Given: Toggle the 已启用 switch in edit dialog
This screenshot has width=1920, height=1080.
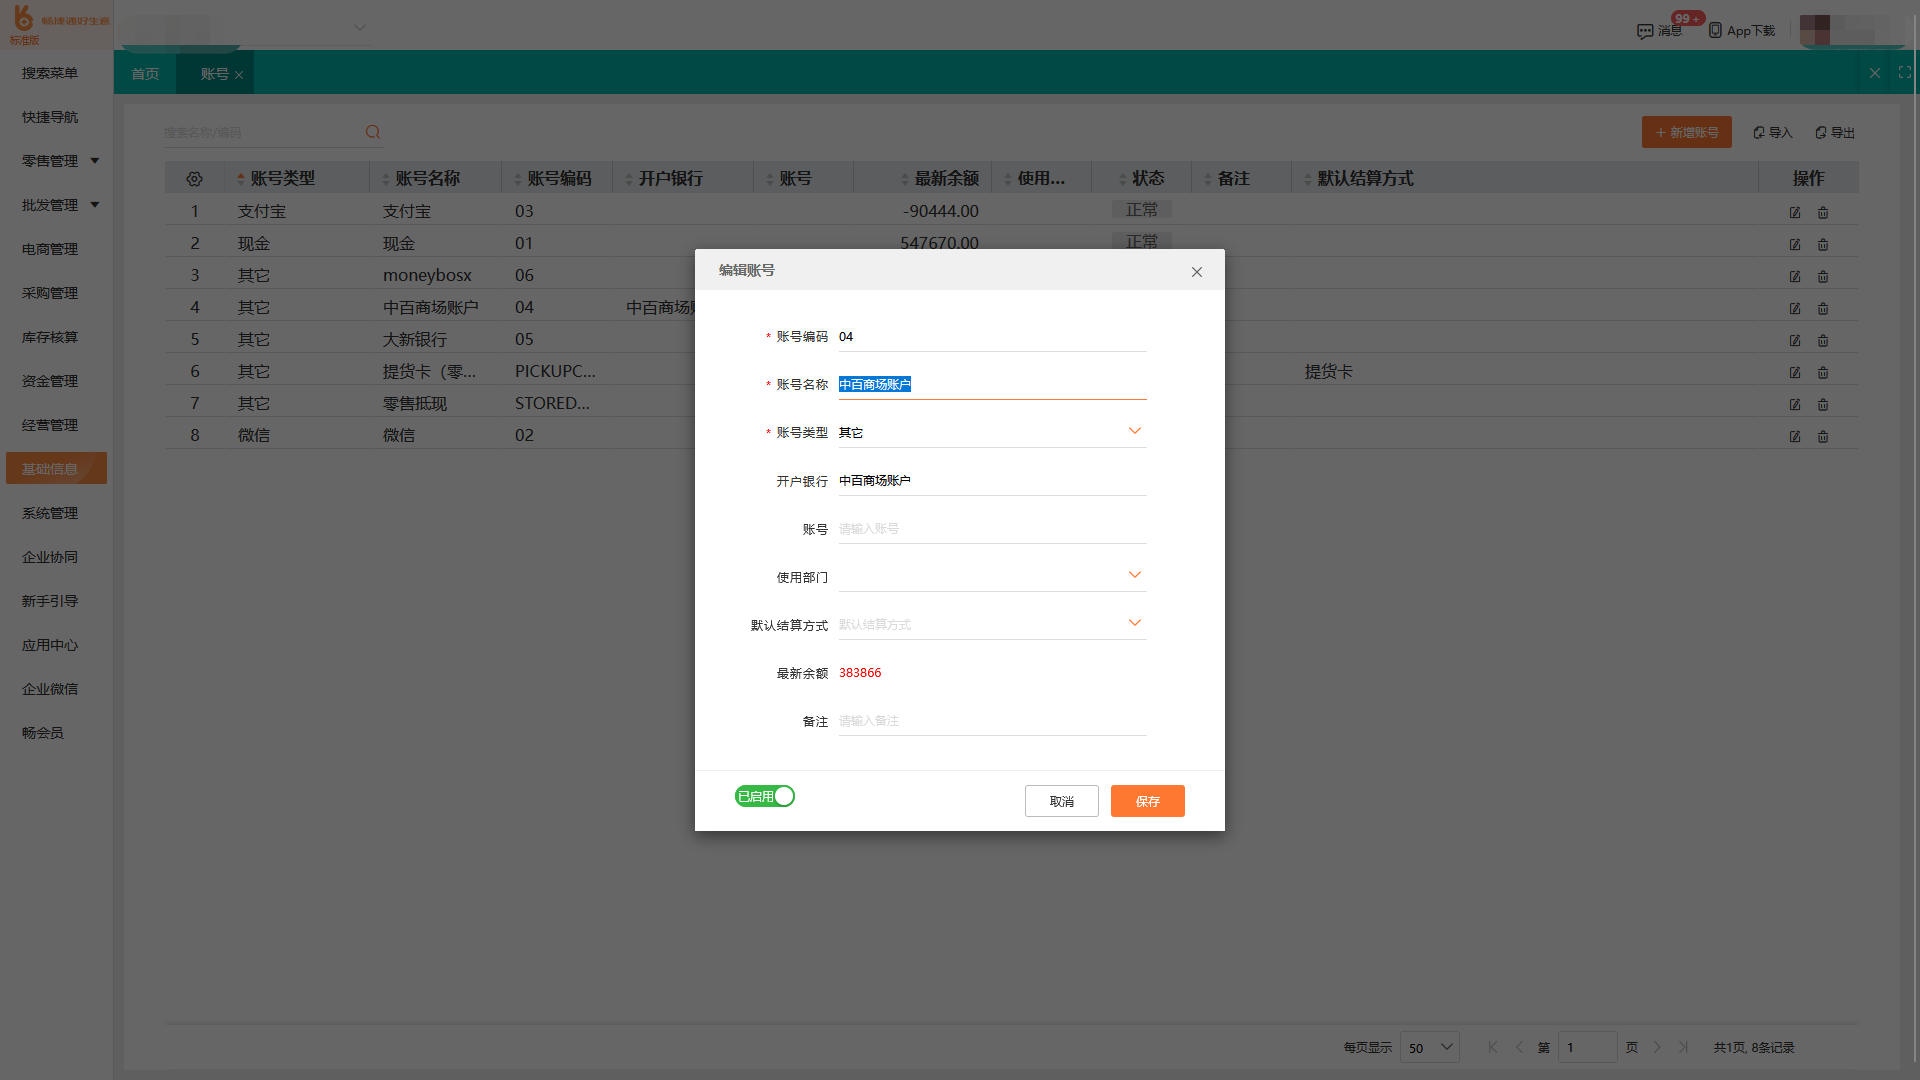Looking at the screenshot, I should point(765,795).
